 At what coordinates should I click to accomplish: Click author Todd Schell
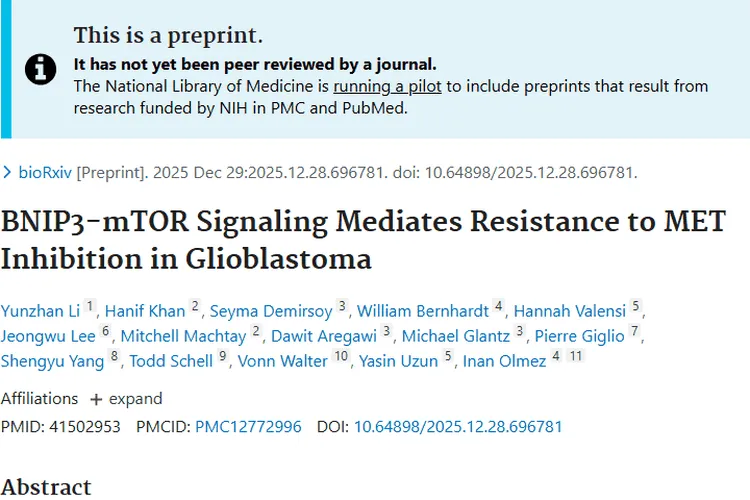coord(171,361)
